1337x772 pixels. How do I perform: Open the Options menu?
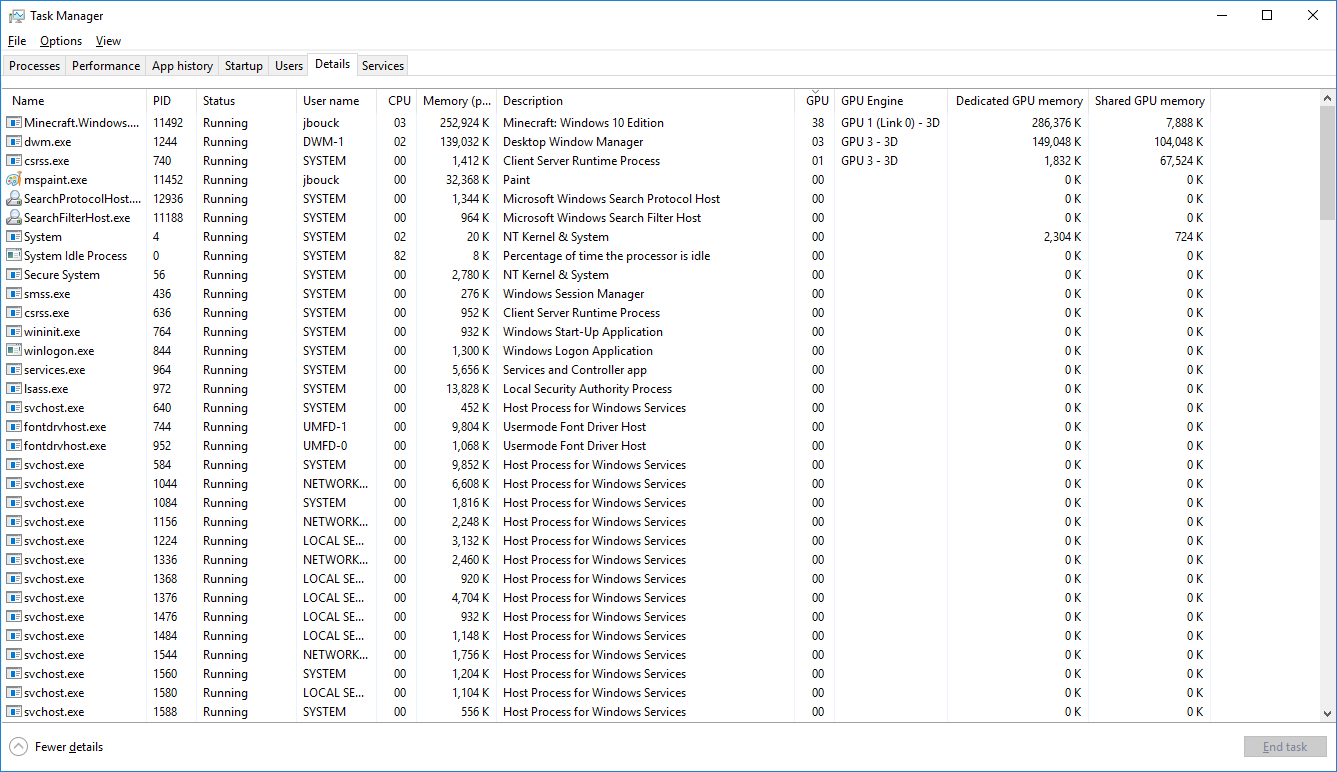coord(61,41)
